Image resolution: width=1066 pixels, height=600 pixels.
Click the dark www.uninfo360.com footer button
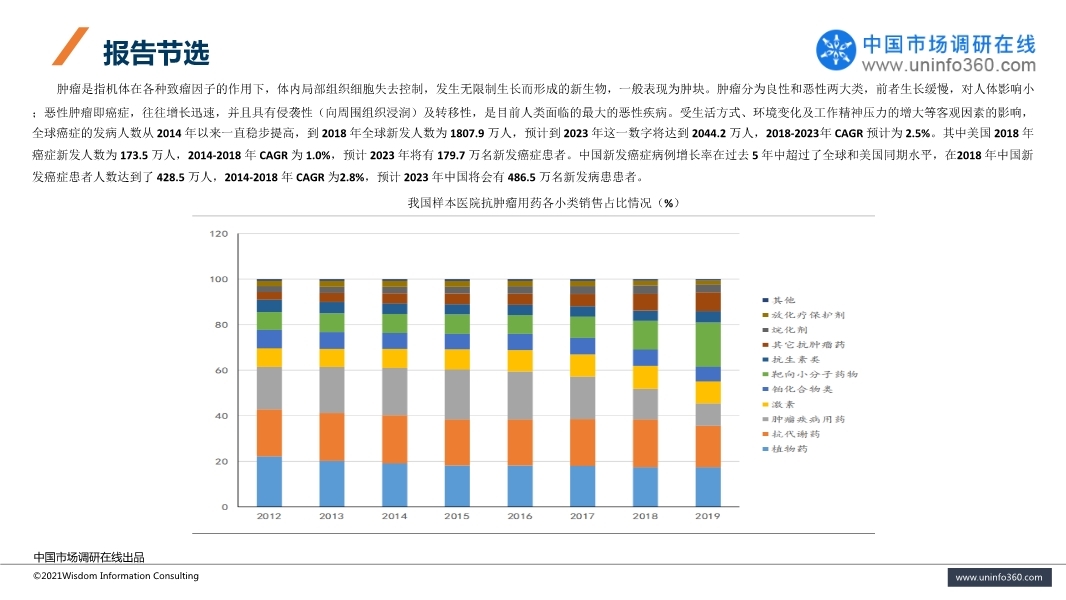998,577
